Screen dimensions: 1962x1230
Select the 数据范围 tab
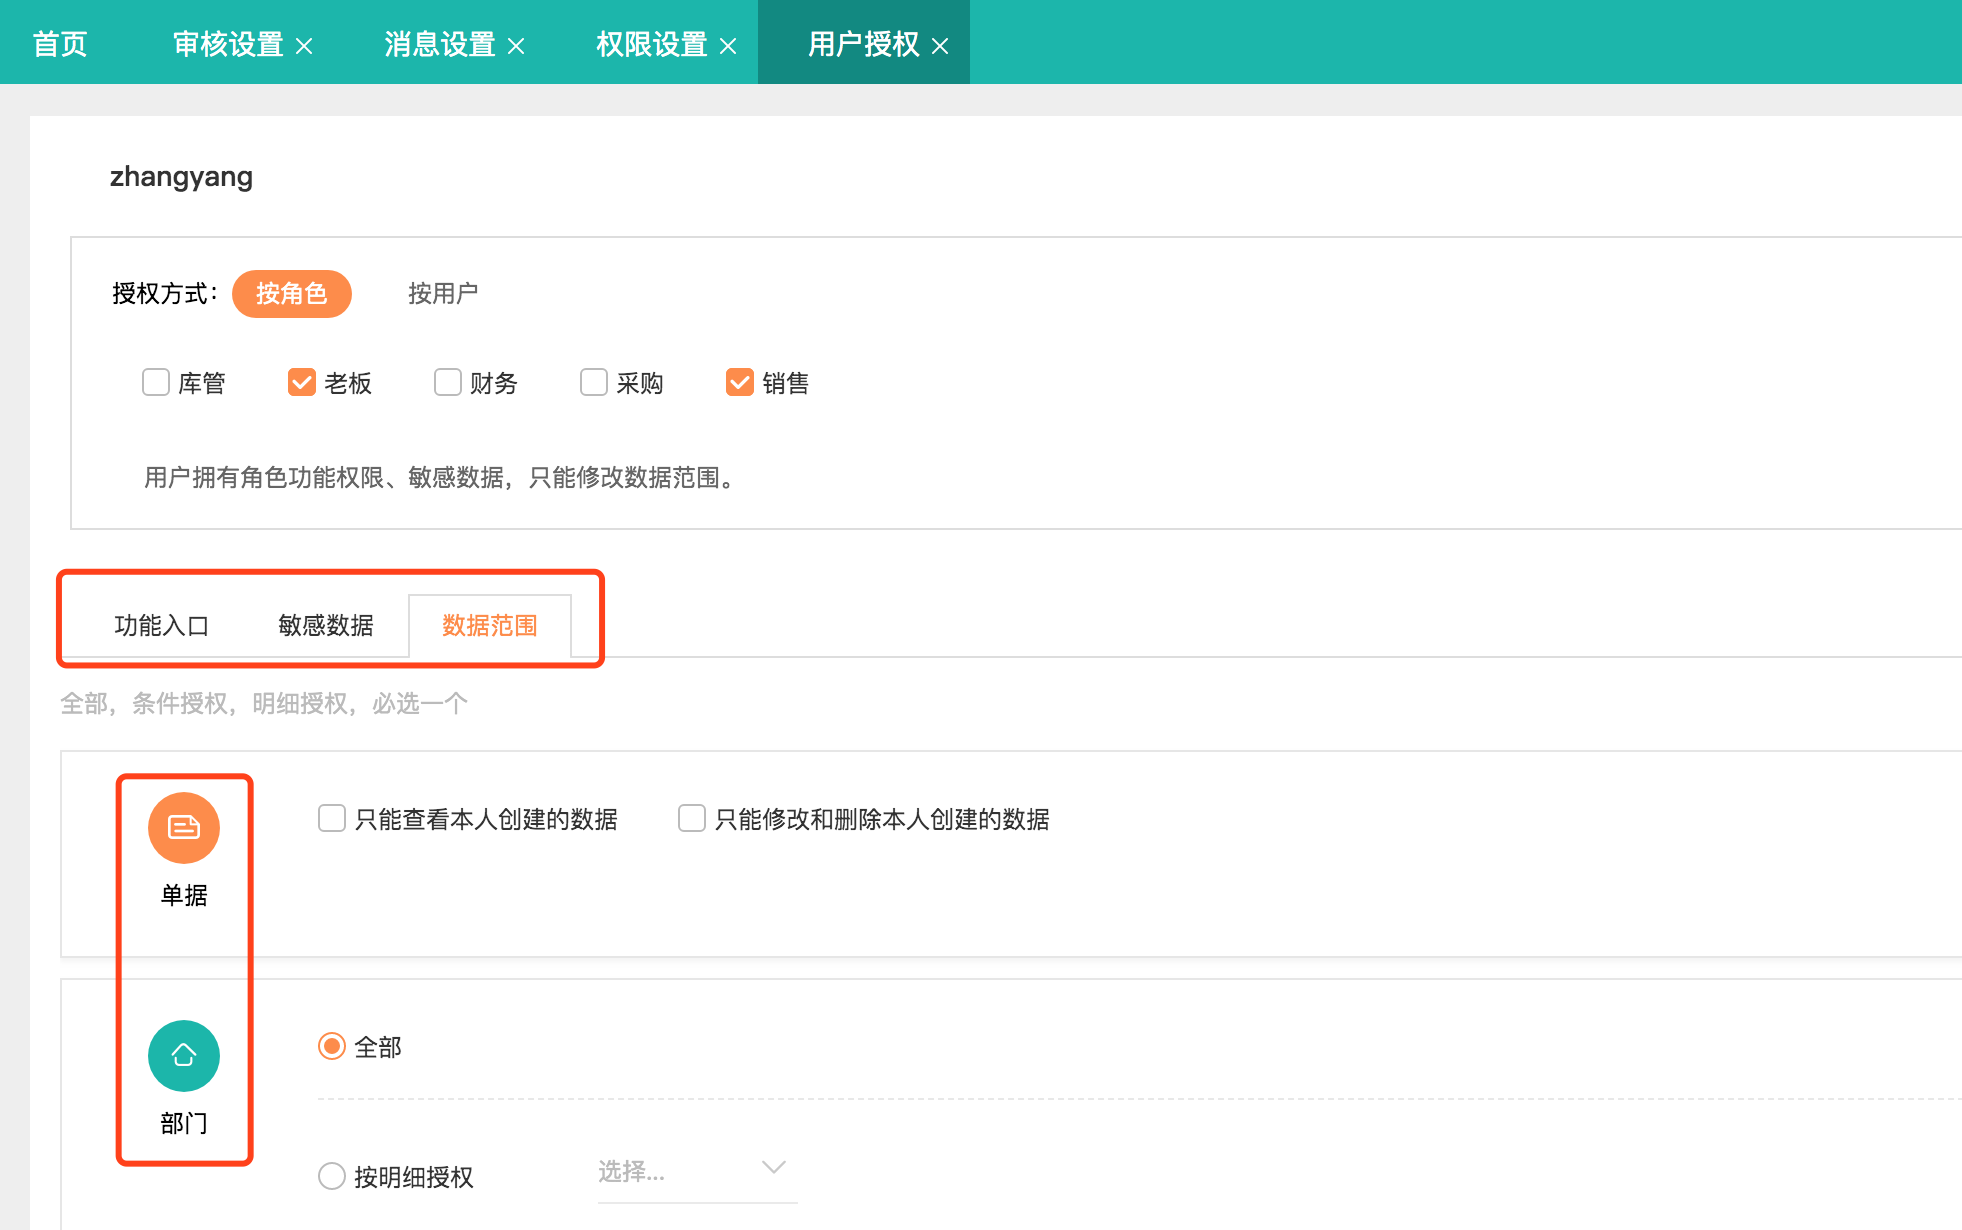(x=490, y=624)
